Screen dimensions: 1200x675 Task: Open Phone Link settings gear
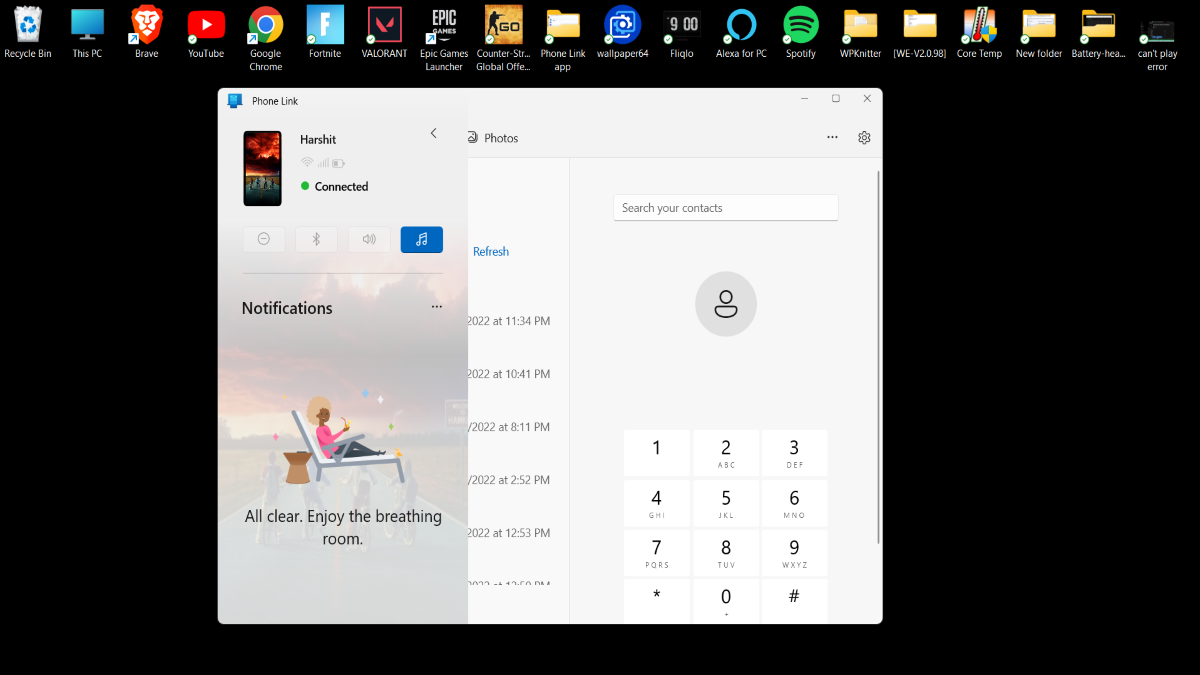[864, 137]
